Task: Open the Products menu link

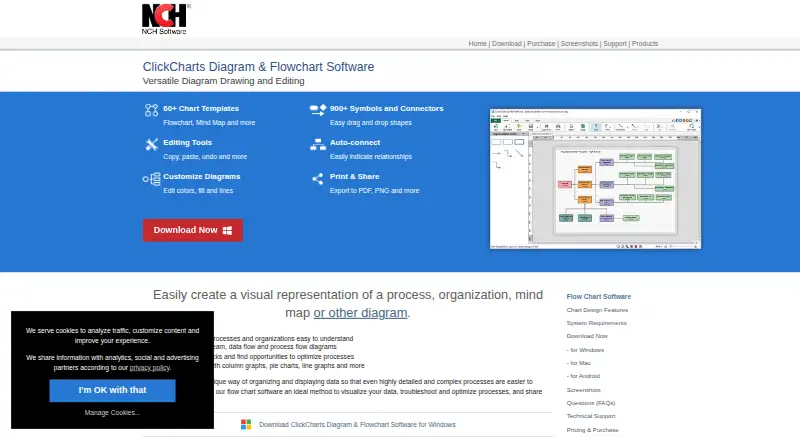Action: coord(645,44)
